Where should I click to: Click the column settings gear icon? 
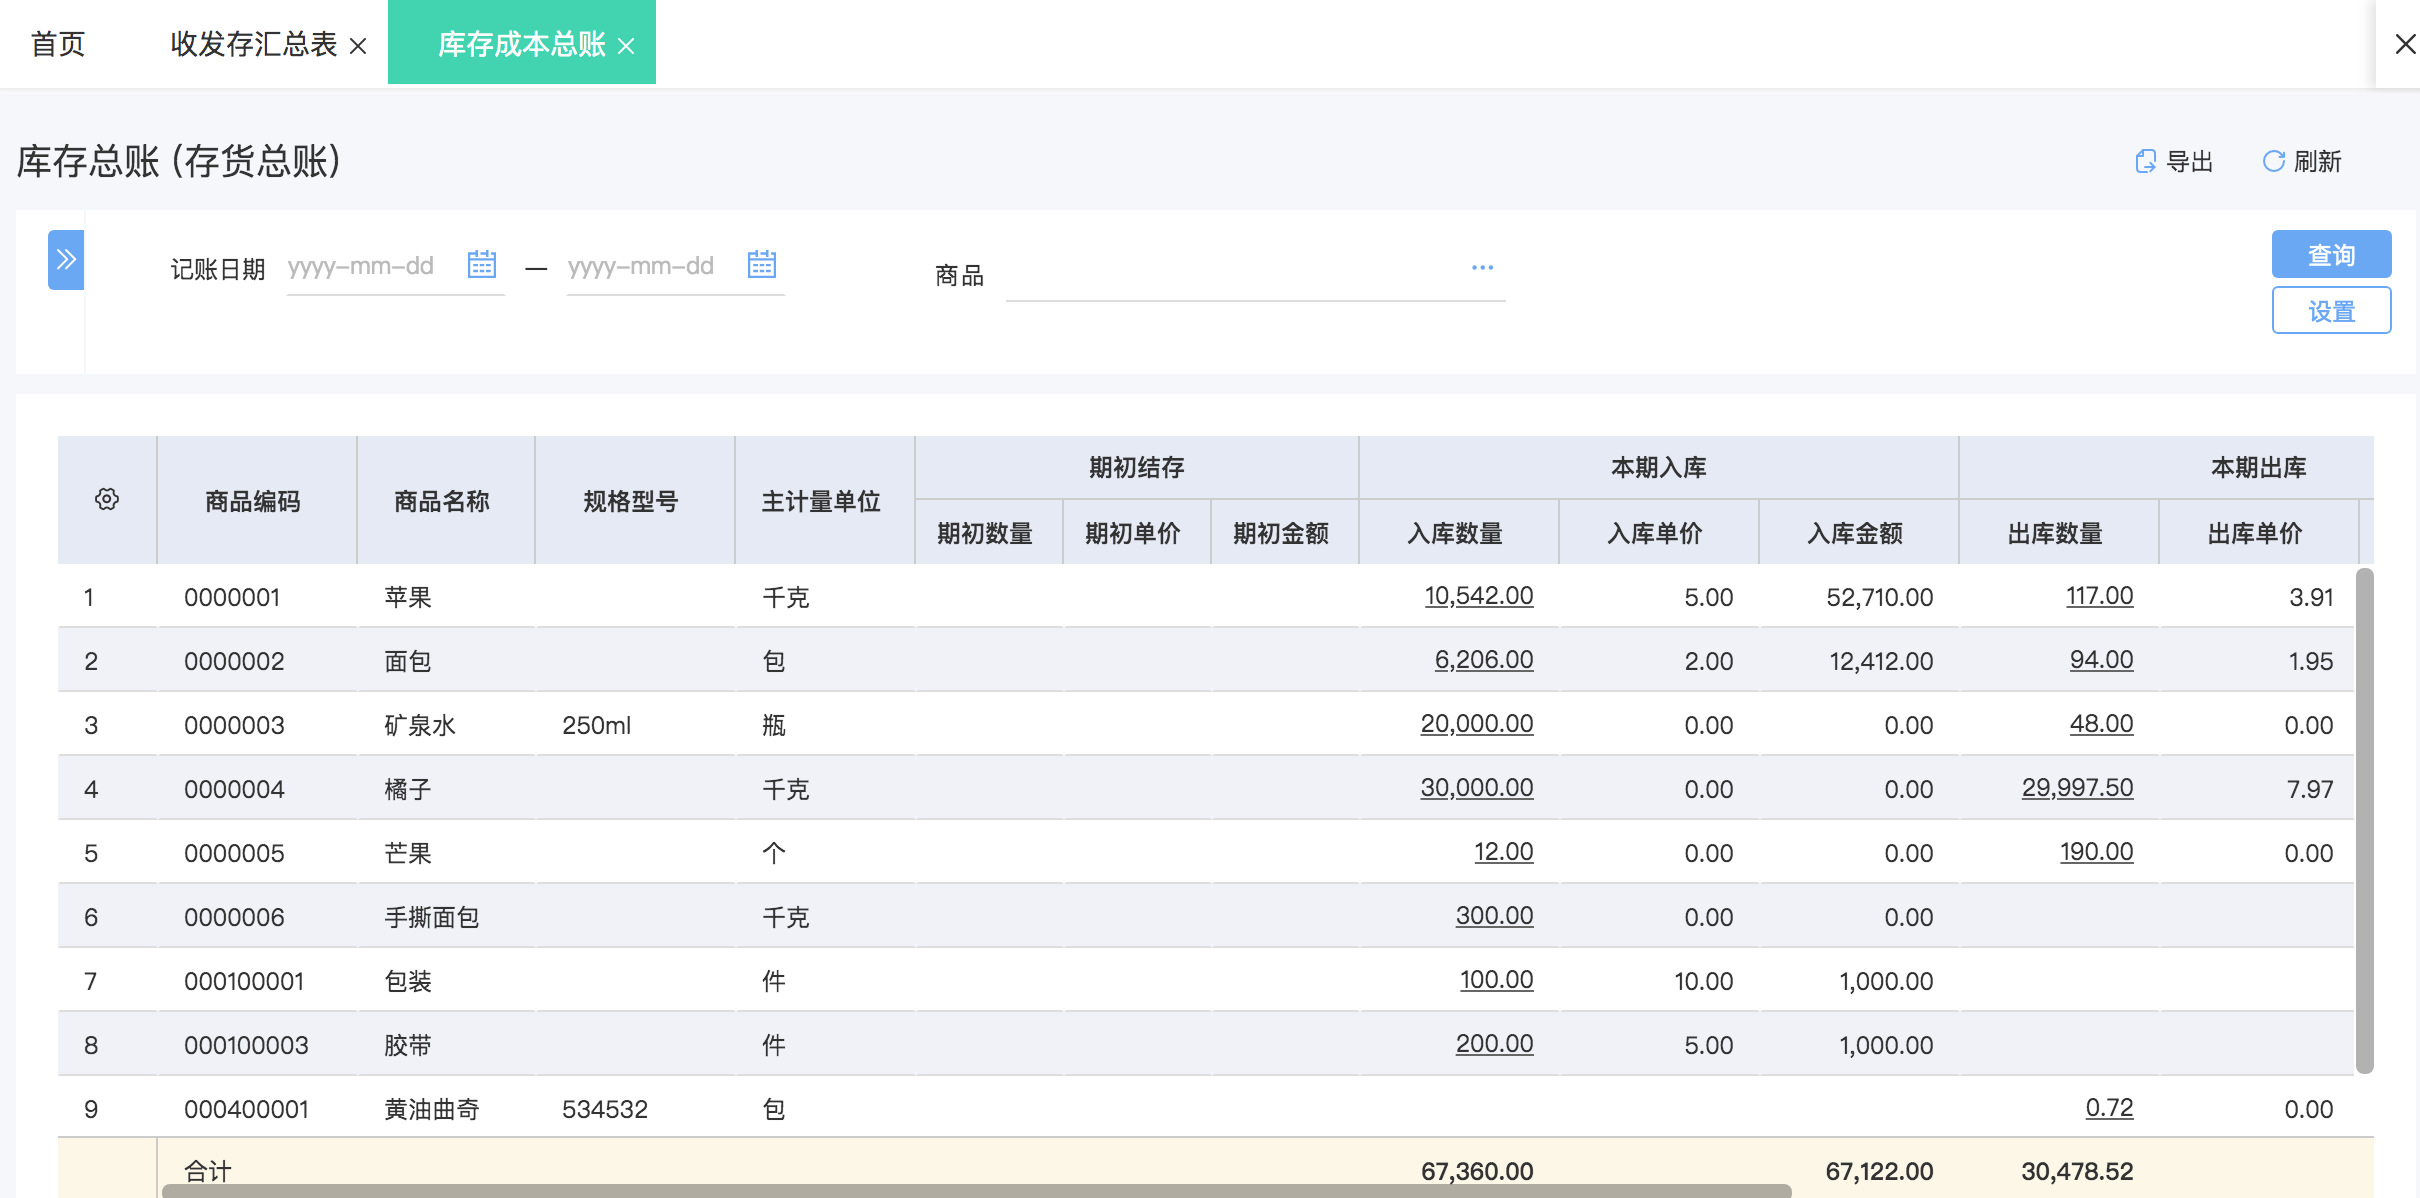106,499
